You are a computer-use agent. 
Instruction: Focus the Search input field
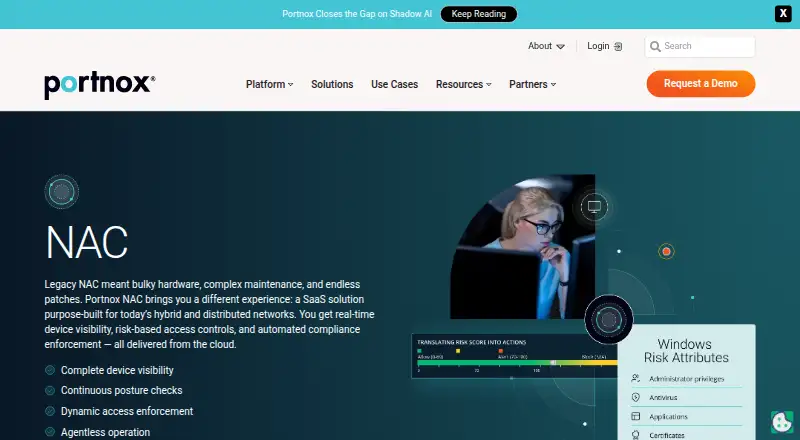pyautogui.click(x=700, y=46)
